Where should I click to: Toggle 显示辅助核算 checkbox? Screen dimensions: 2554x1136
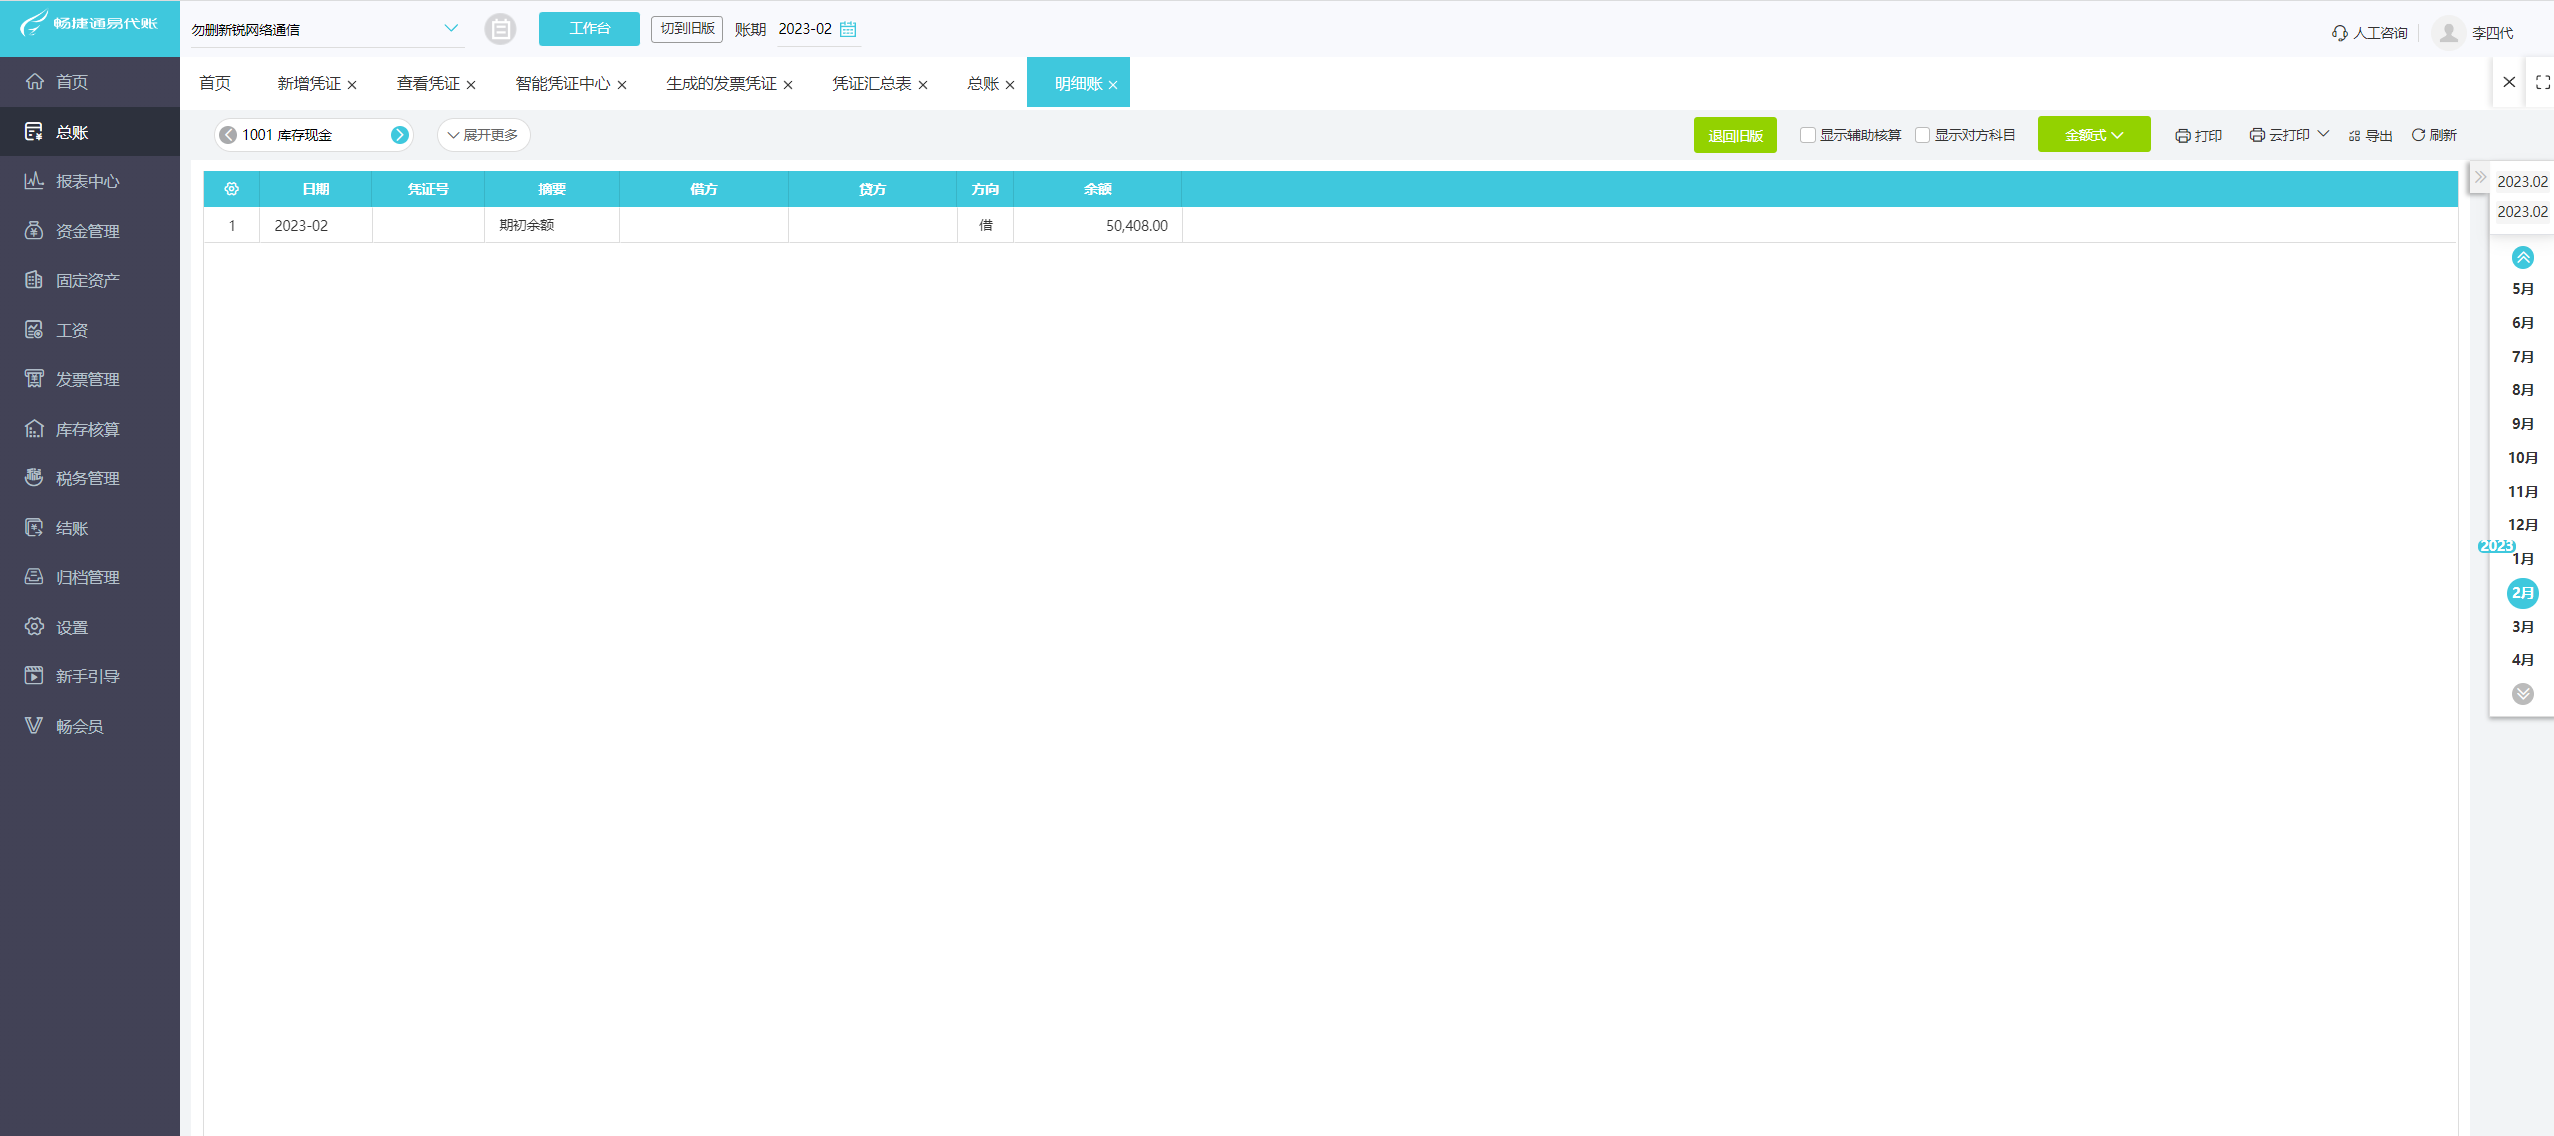click(x=1806, y=135)
